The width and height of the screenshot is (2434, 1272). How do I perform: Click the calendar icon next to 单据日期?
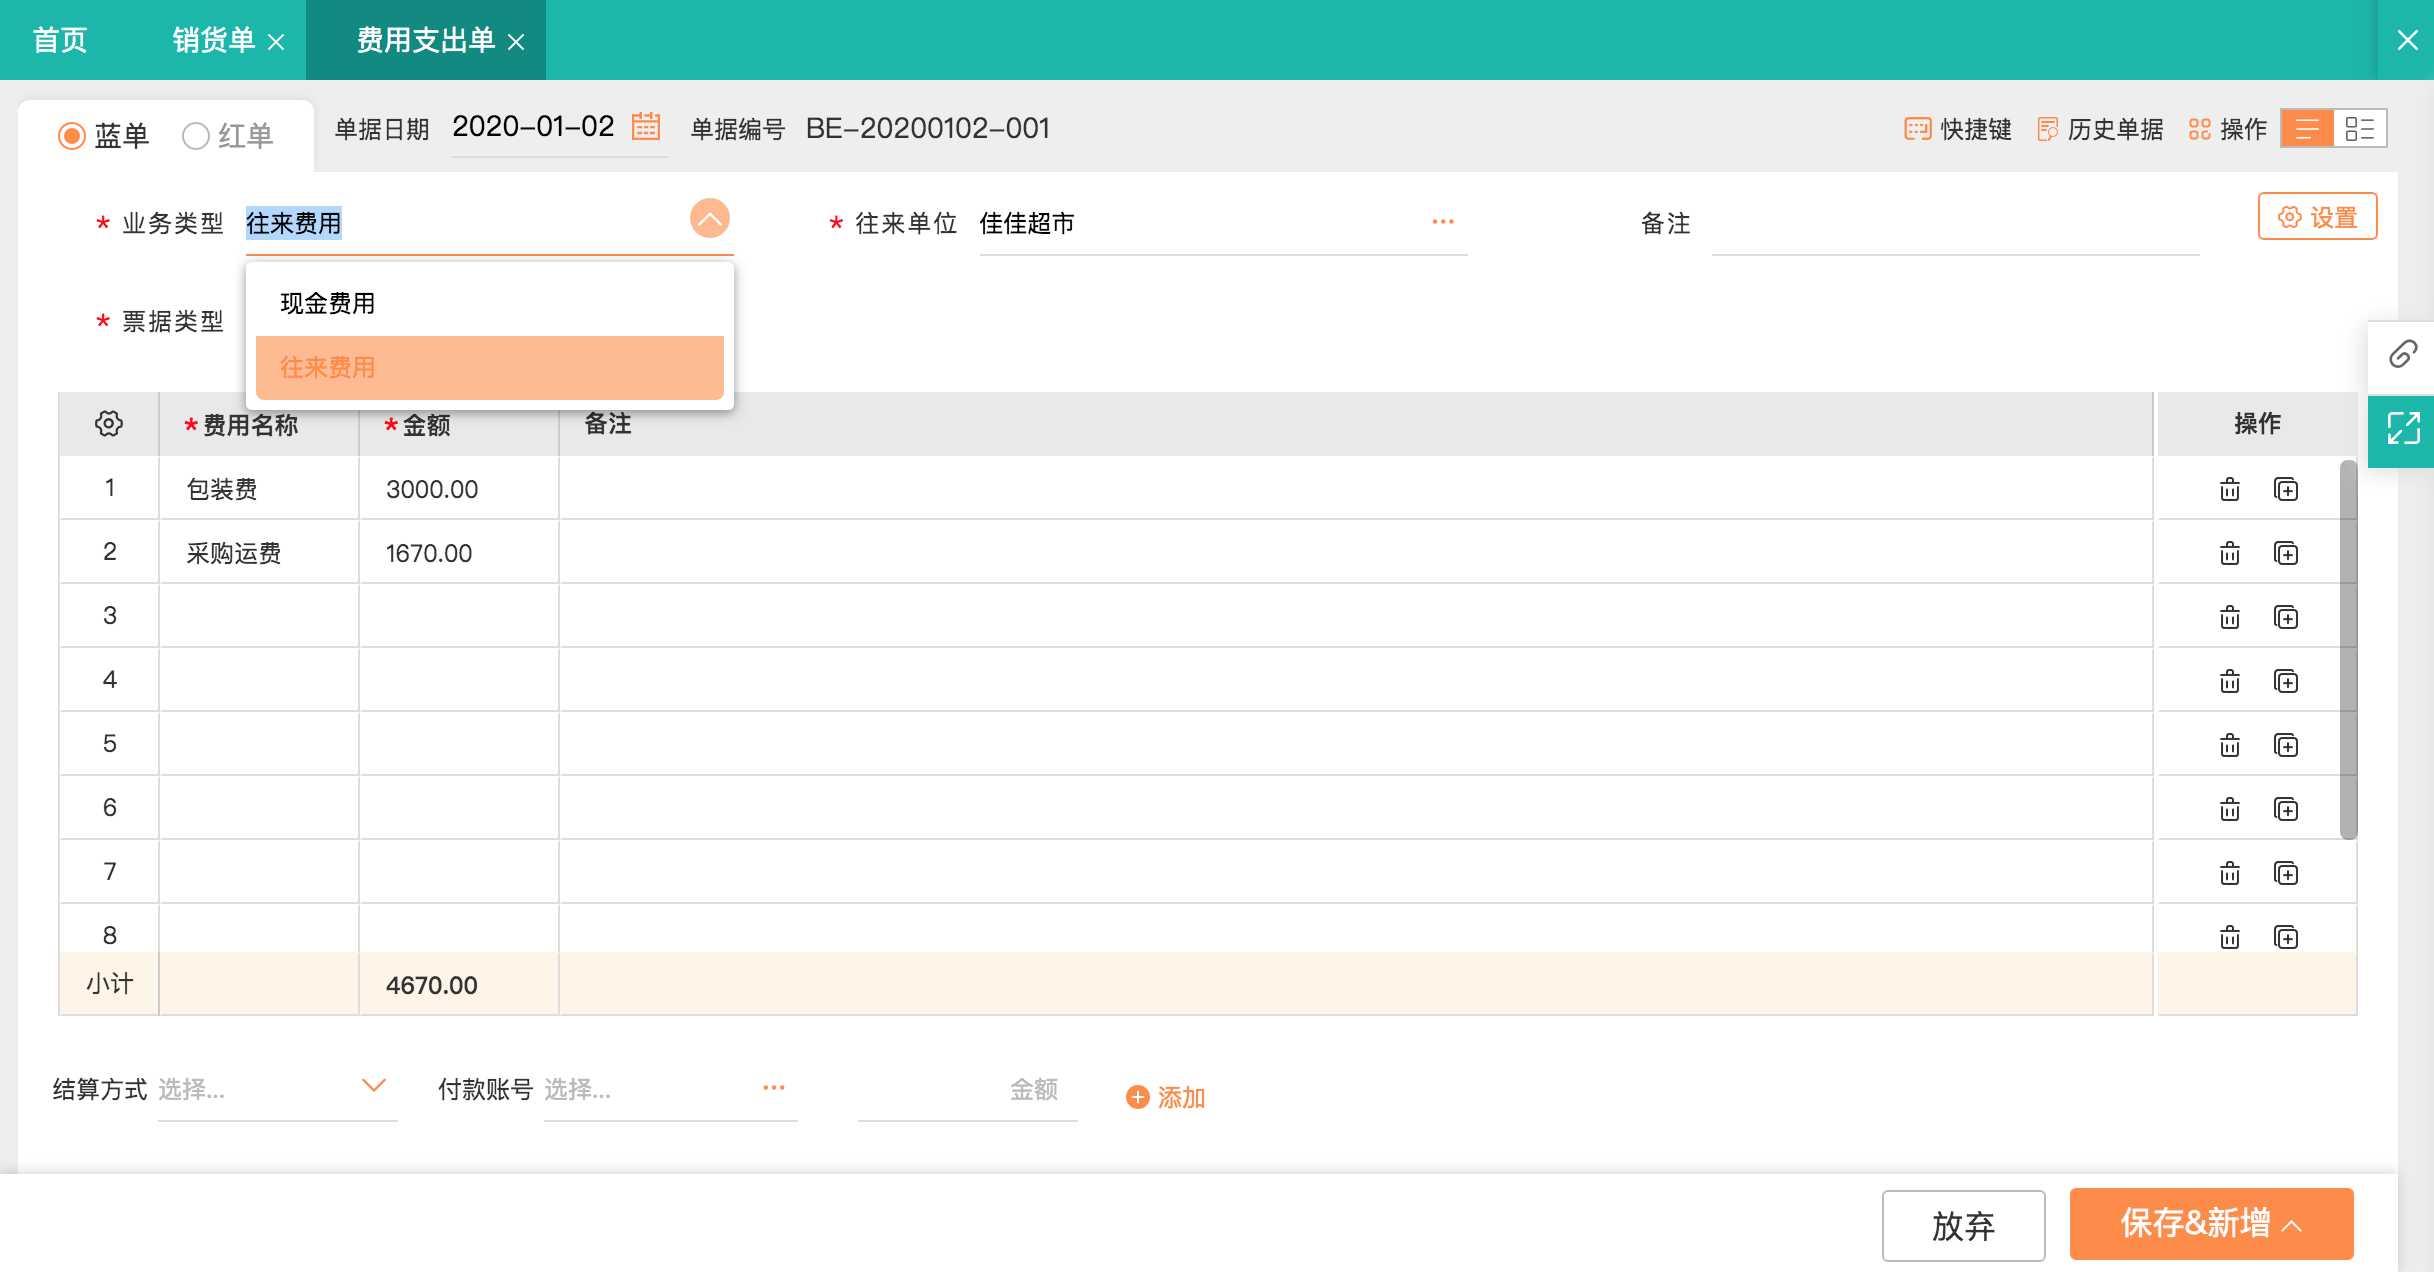(644, 130)
